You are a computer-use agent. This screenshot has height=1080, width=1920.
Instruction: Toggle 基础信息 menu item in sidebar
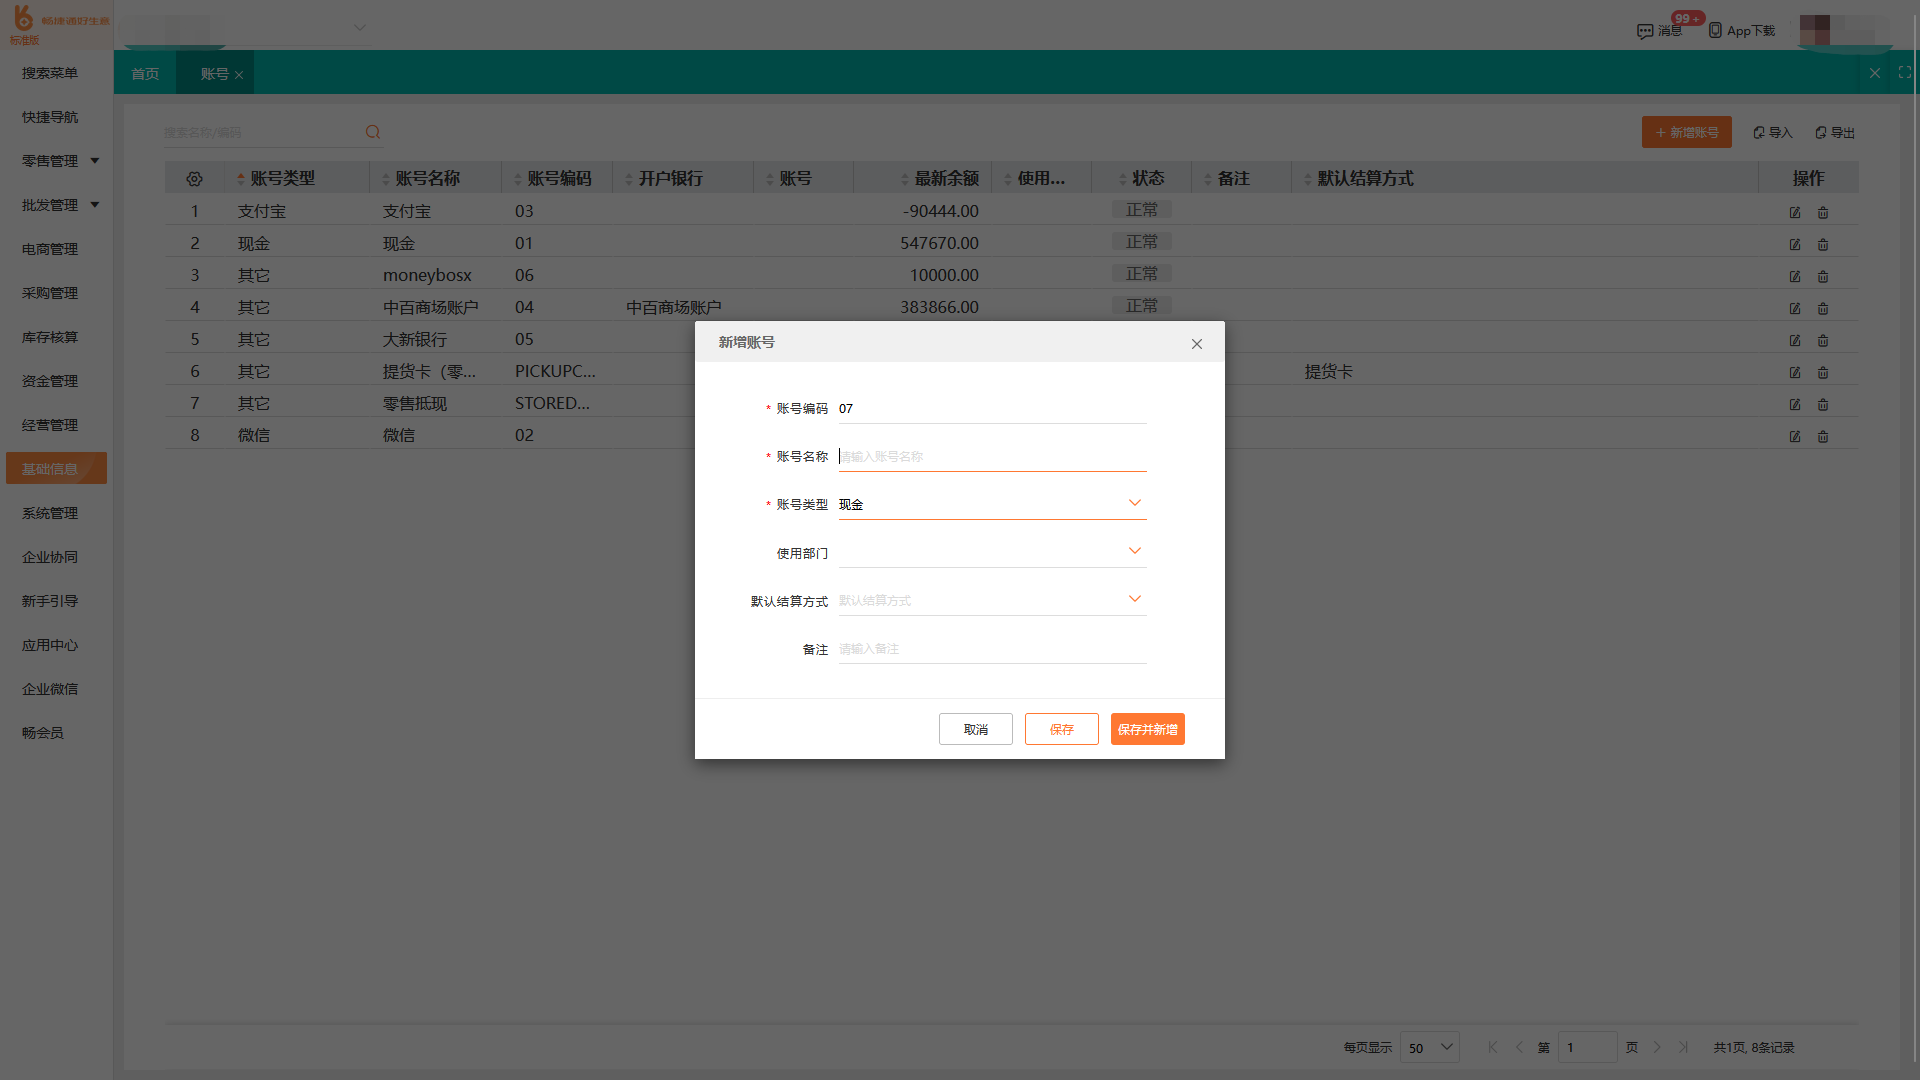[x=54, y=468]
